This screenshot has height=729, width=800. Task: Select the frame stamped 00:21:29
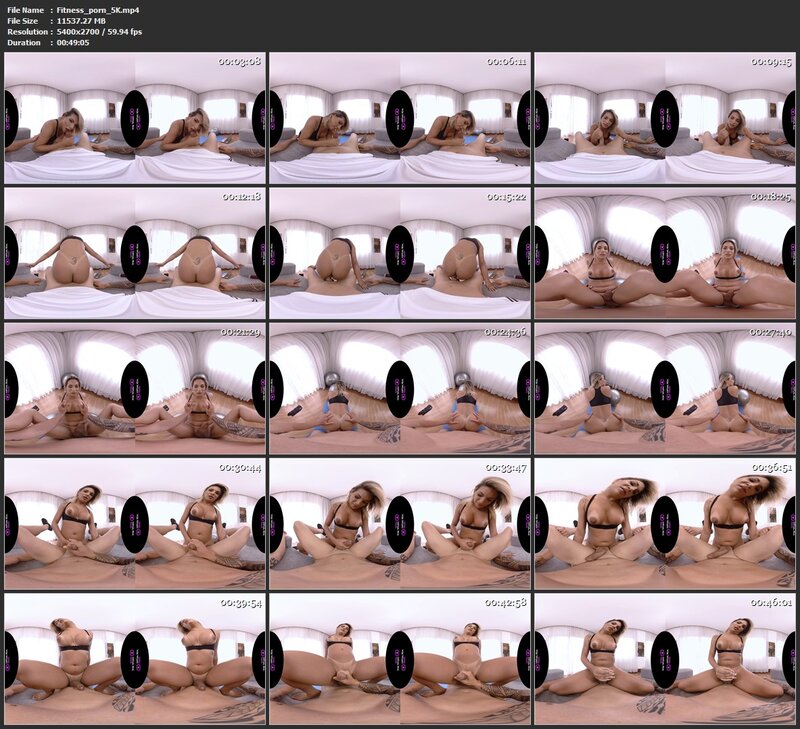pos(135,389)
